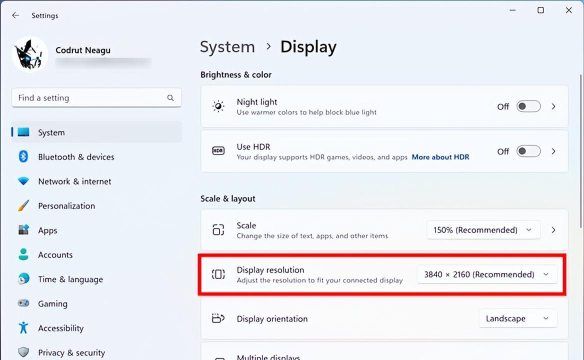This screenshot has height=360, width=584.
Task: Toggle the Use HDR switch
Action: click(528, 151)
